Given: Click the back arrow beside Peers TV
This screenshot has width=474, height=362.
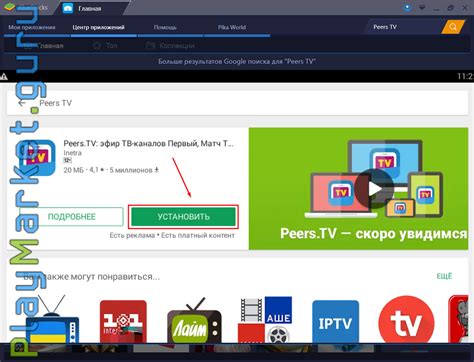Looking at the screenshot, I should coord(22,103).
